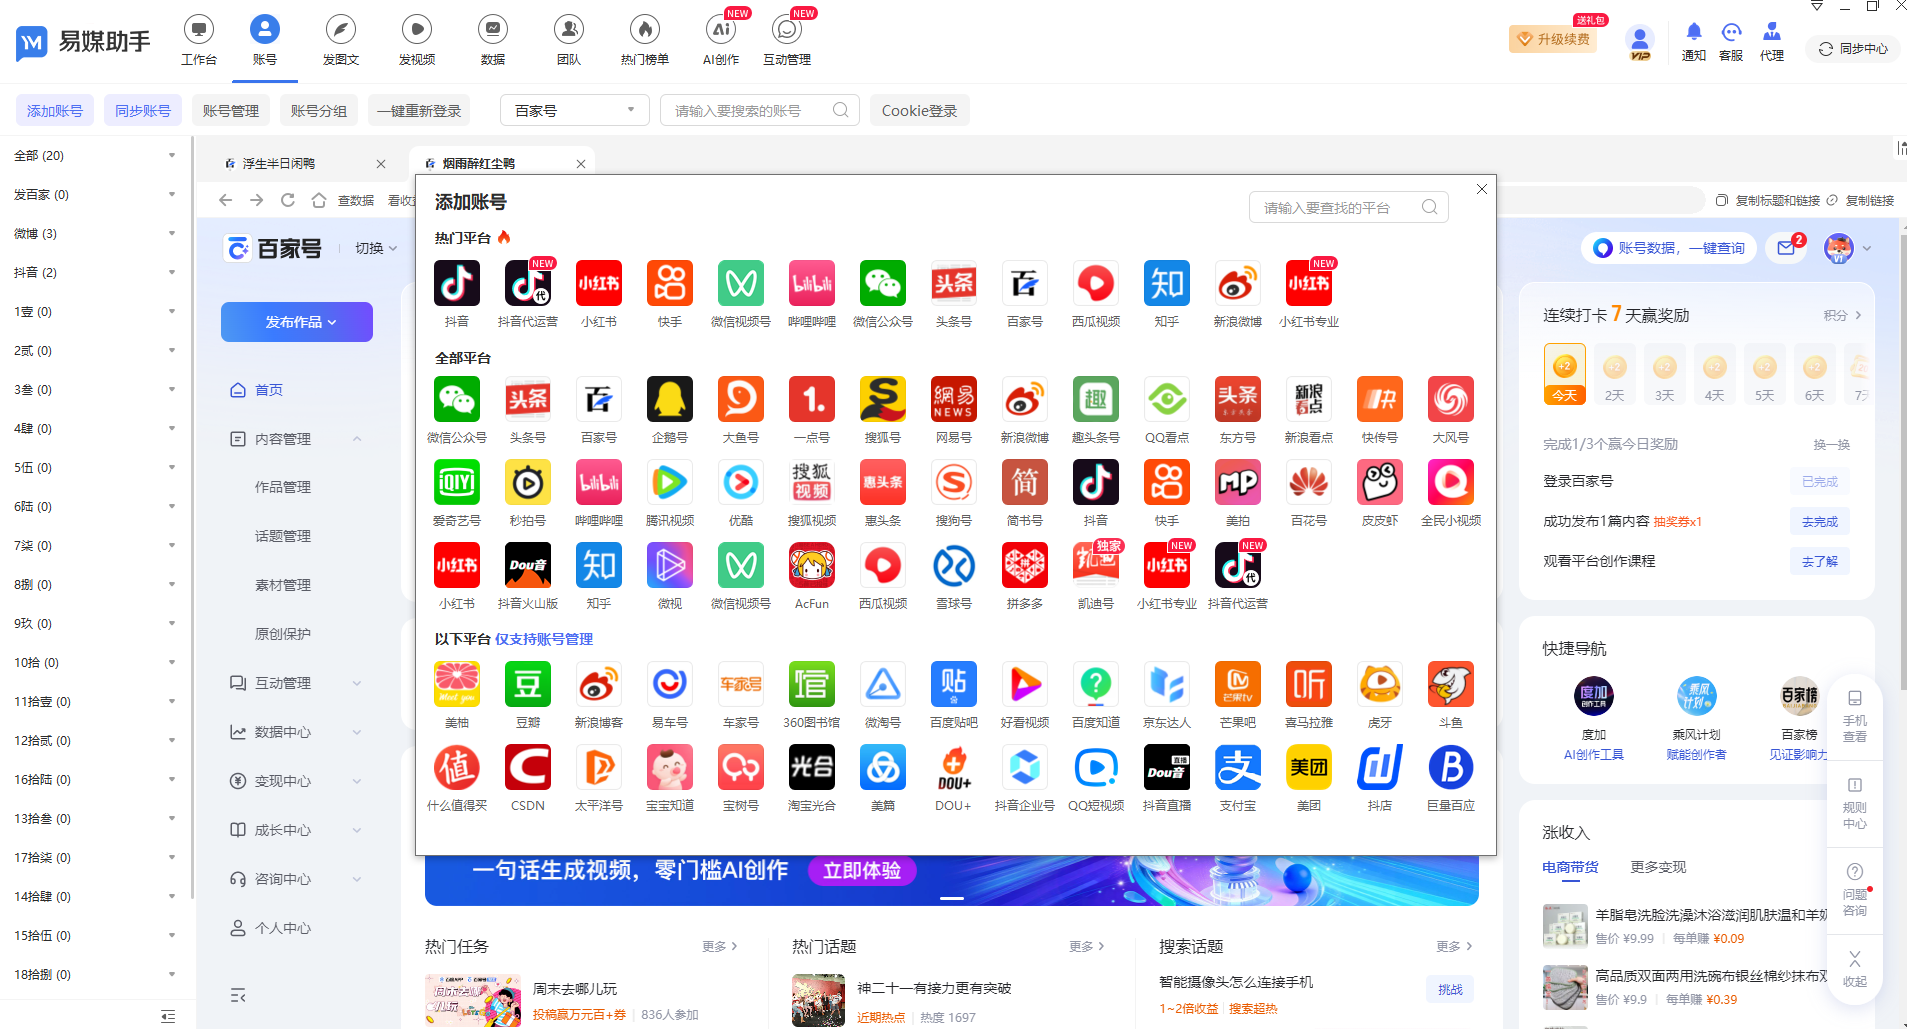Open the 发布作品 dropdown button
This screenshot has width=1907, height=1029.
click(x=297, y=322)
